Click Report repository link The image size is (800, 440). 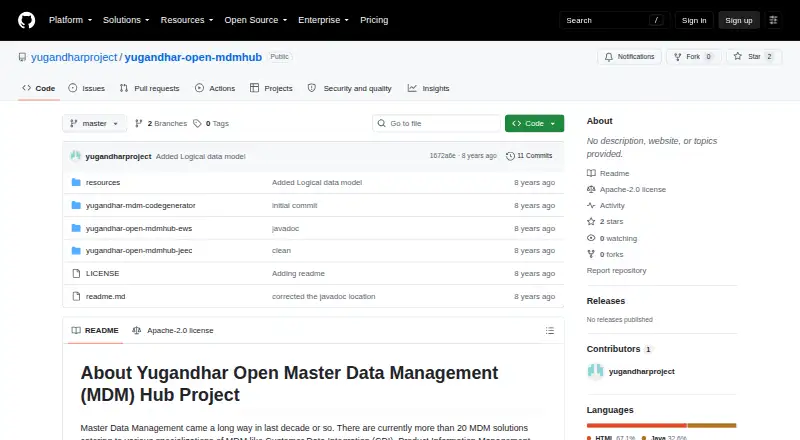[x=616, y=271]
